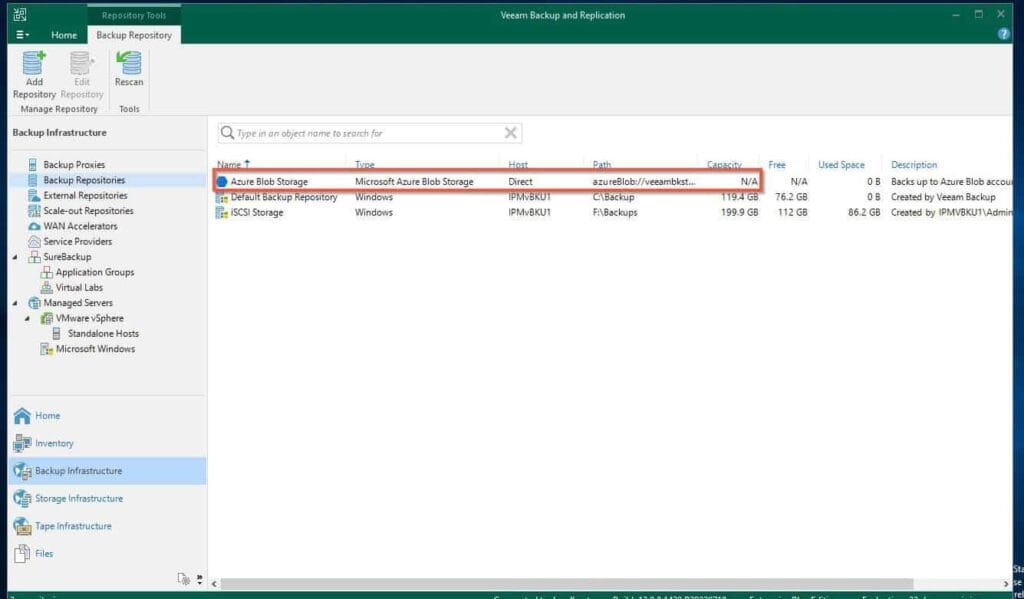1024x599 pixels.
Task: Switch to the Home ribbon tab
Action: [64, 35]
